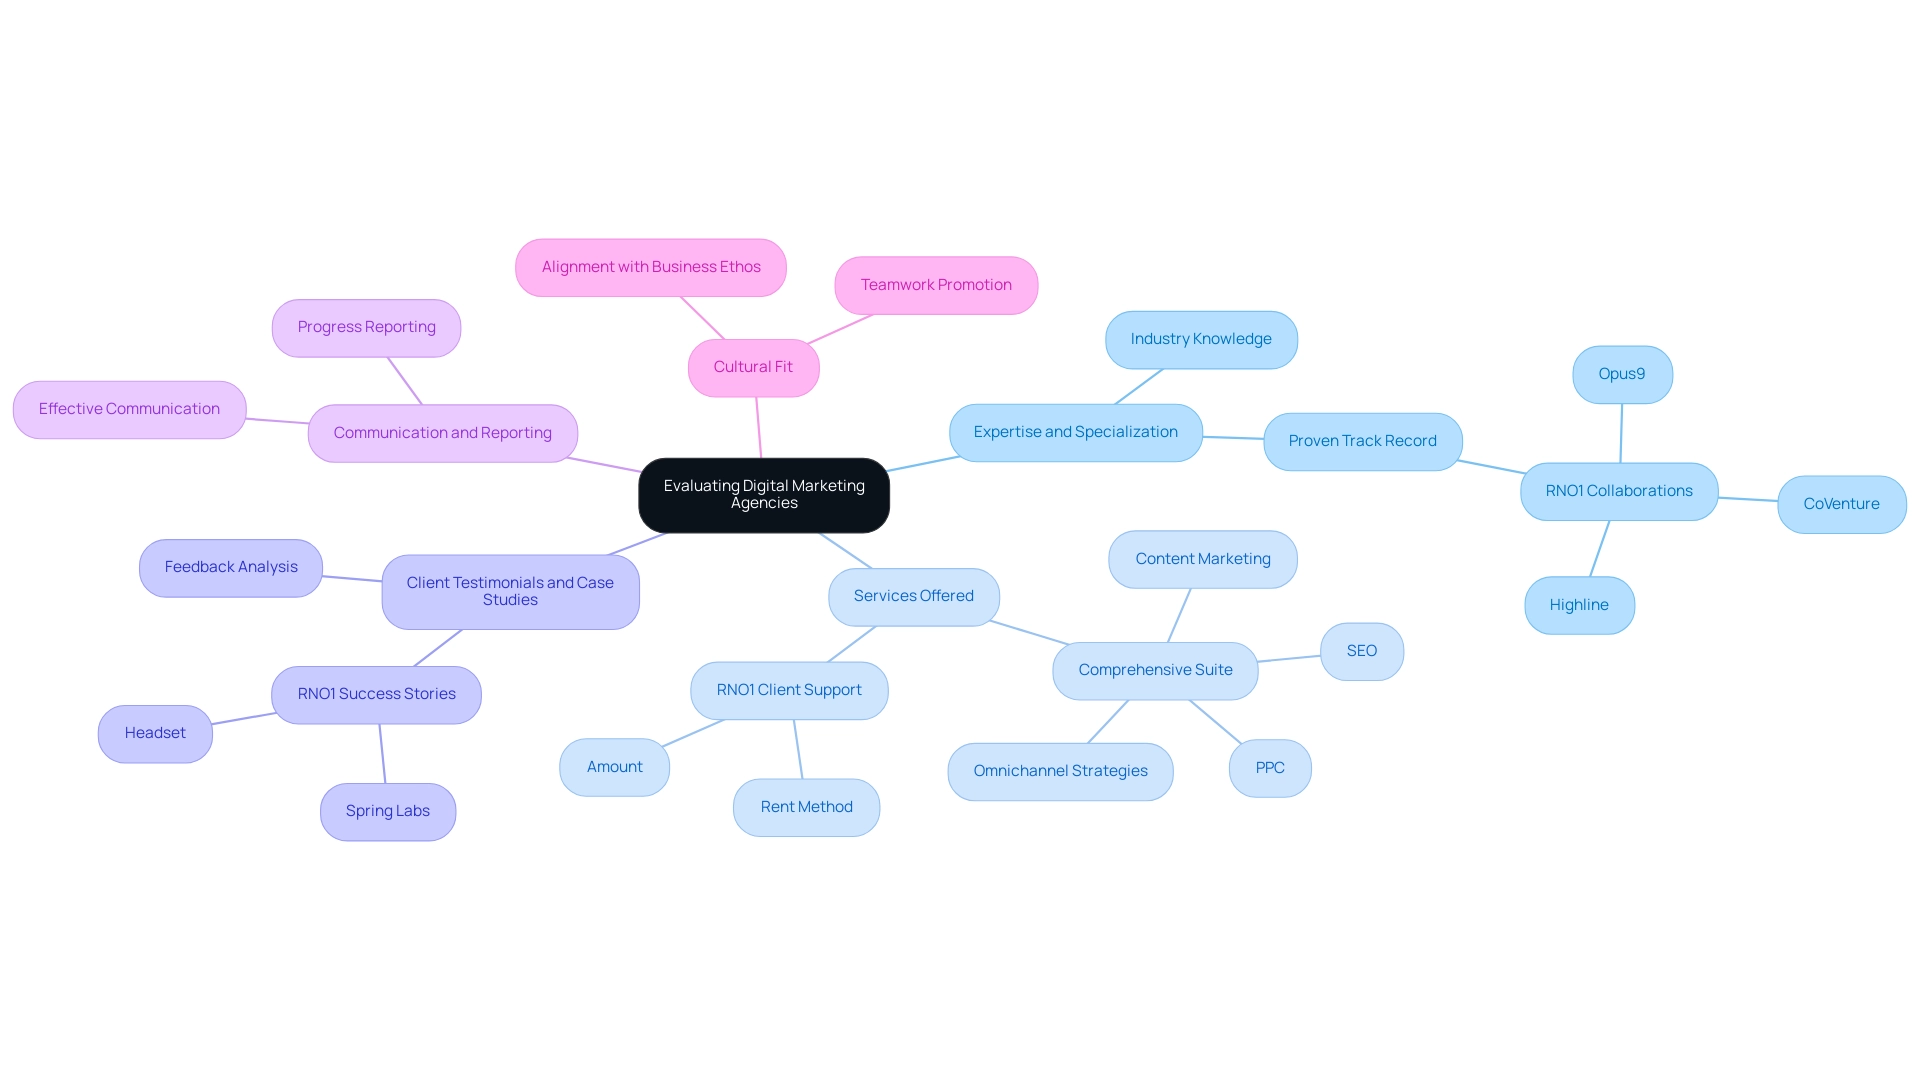
Task: Open the Alignment with Business Ethos node
Action: [x=651, y=265]
